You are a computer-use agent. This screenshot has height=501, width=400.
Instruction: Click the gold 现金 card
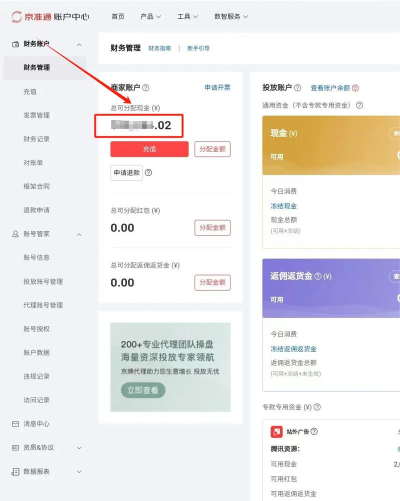331,145
